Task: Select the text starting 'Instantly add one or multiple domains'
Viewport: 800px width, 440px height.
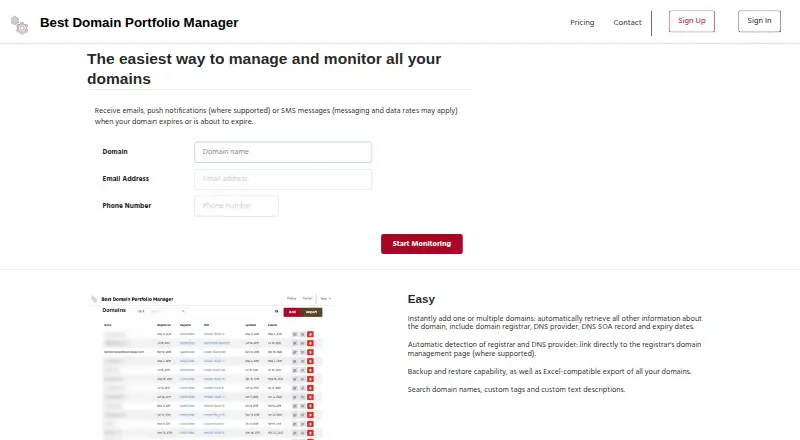Action: pos(555,322)
